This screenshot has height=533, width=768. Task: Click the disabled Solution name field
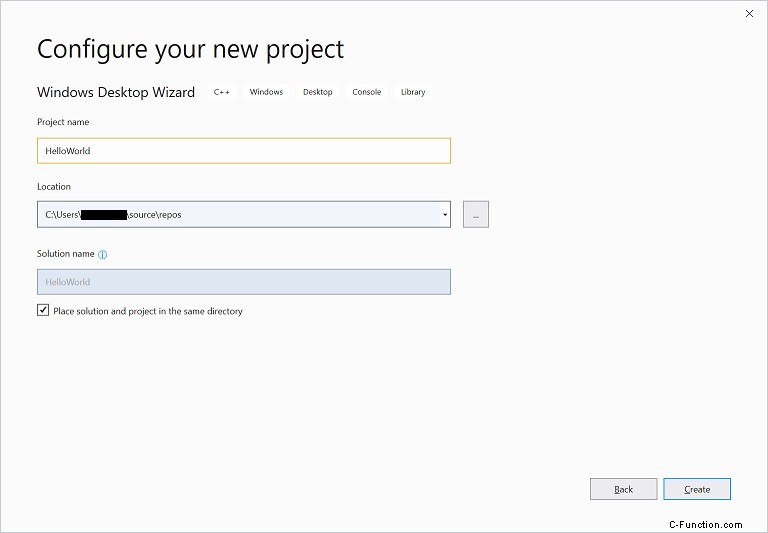pyautogui.click(x=243, y=282)
